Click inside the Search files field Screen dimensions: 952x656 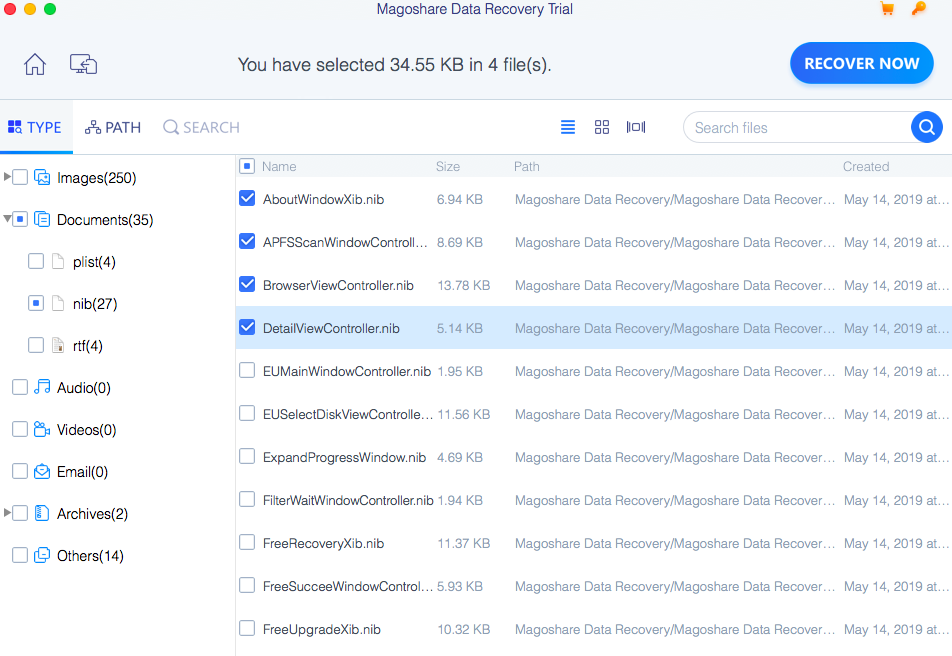(x=795, y=127)
